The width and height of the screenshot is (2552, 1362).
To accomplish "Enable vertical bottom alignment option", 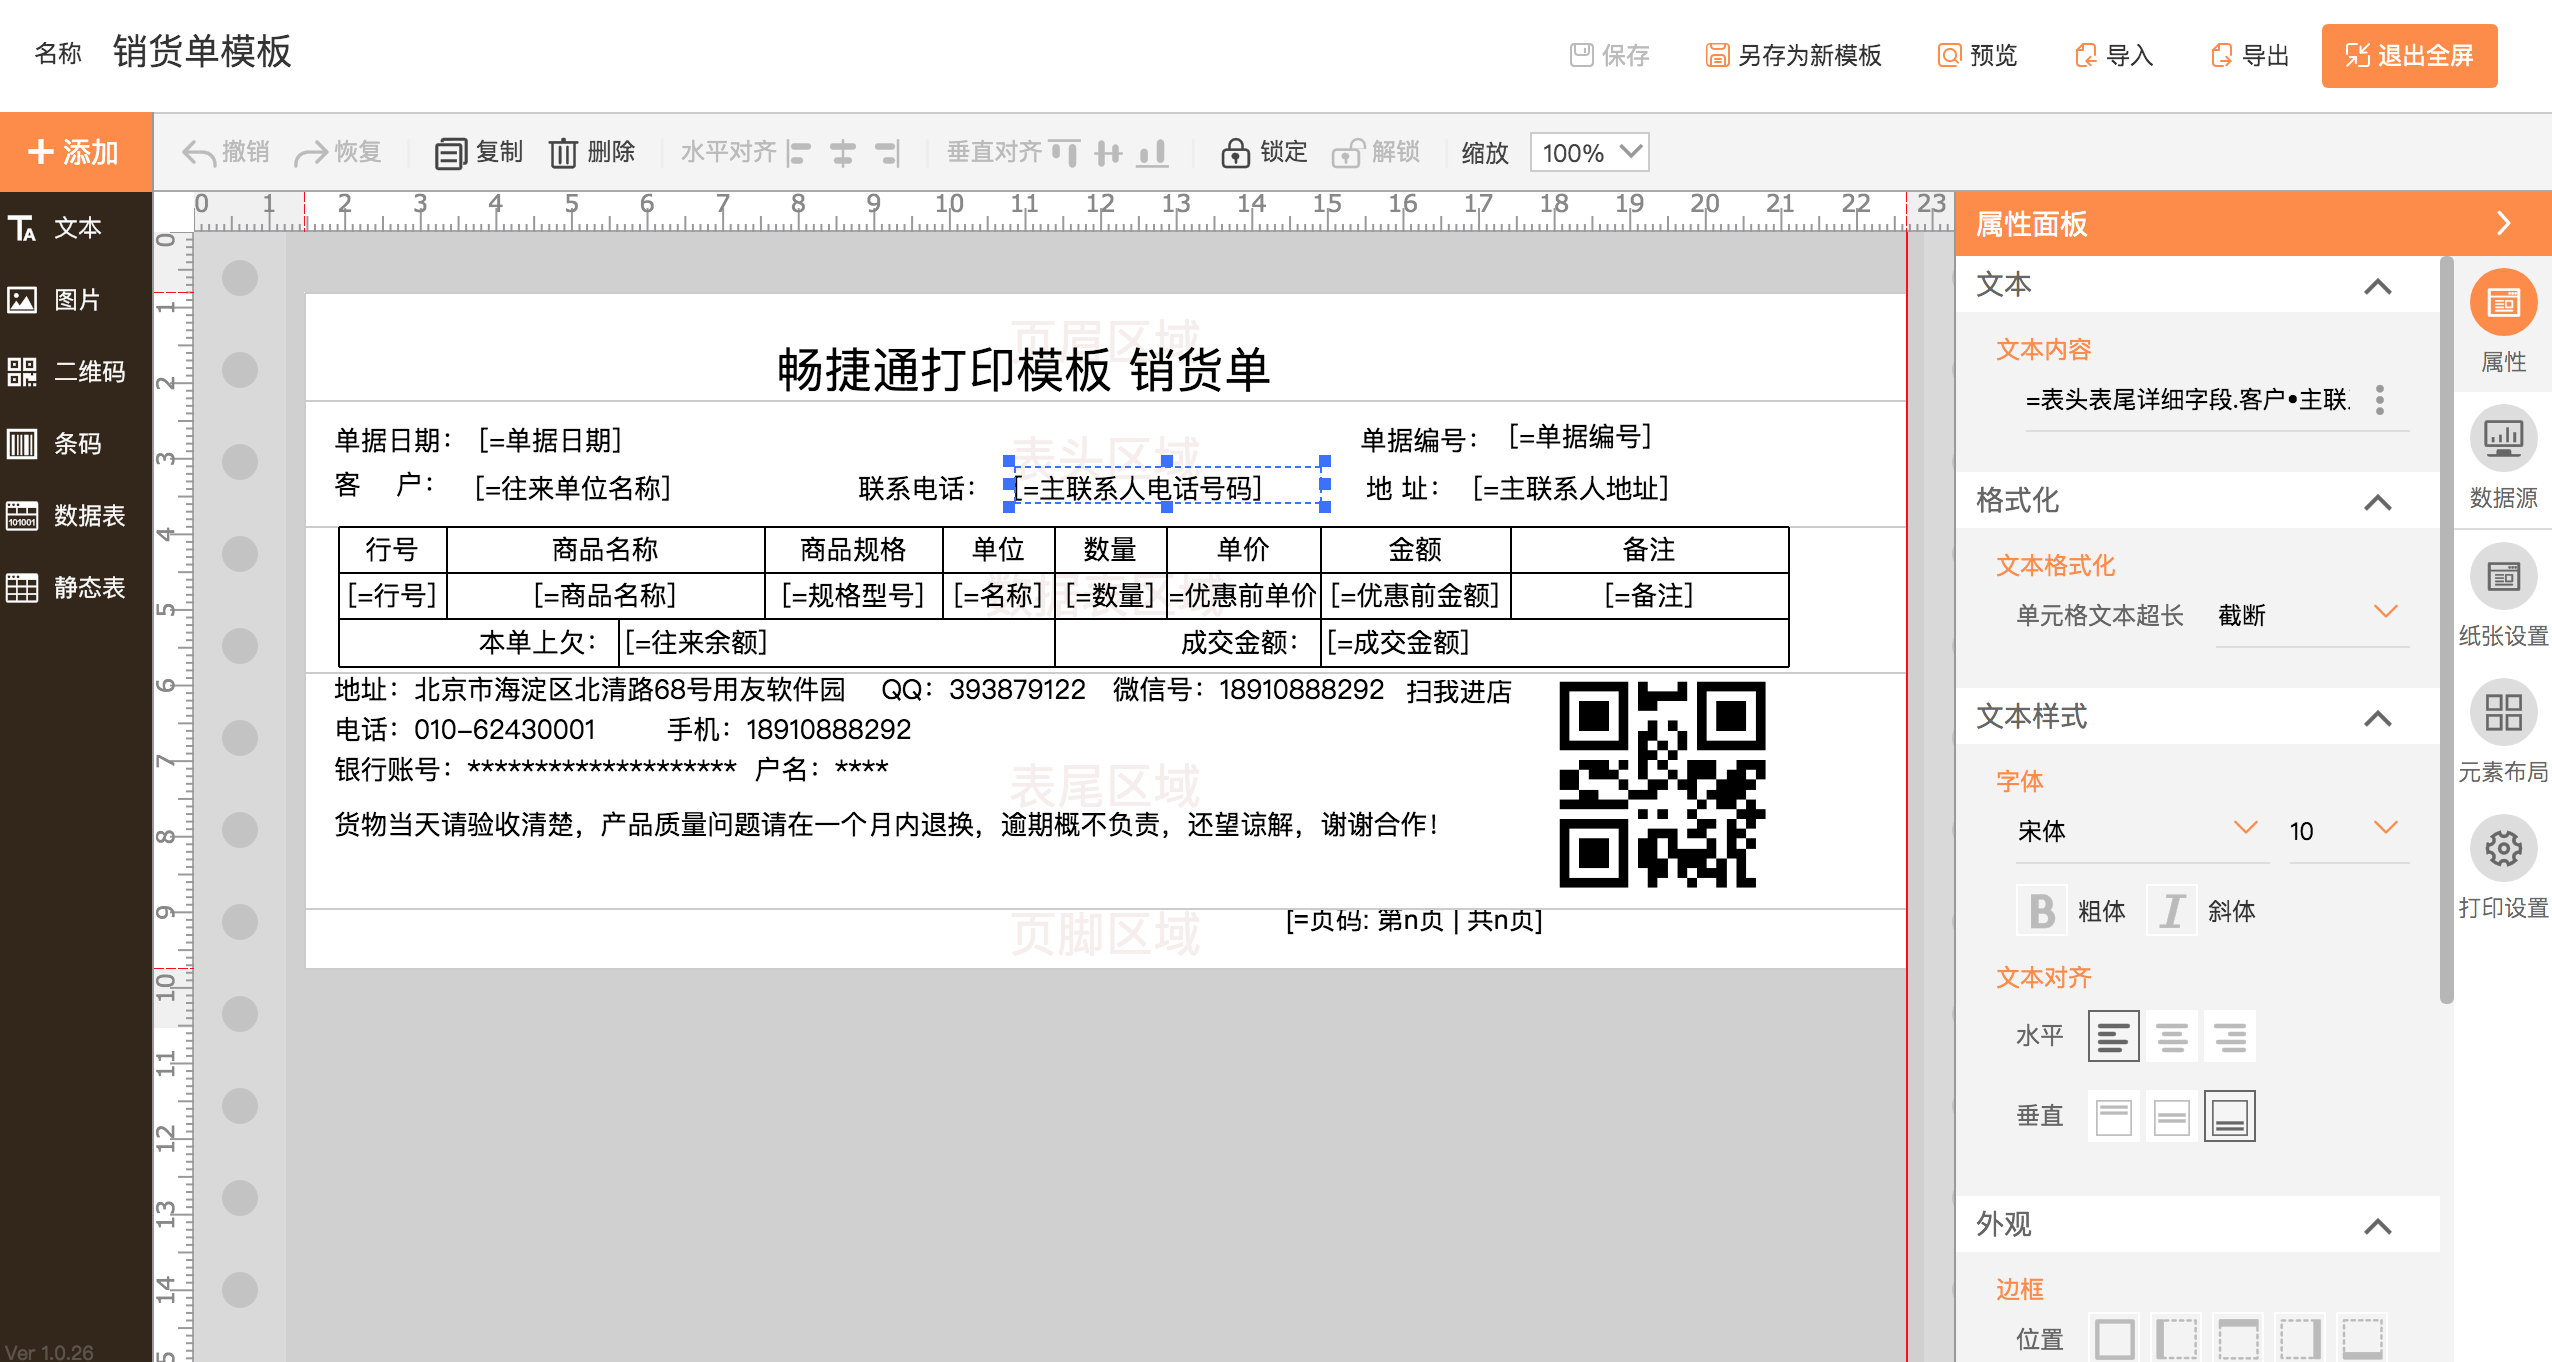I will tap(2231, 1116).
